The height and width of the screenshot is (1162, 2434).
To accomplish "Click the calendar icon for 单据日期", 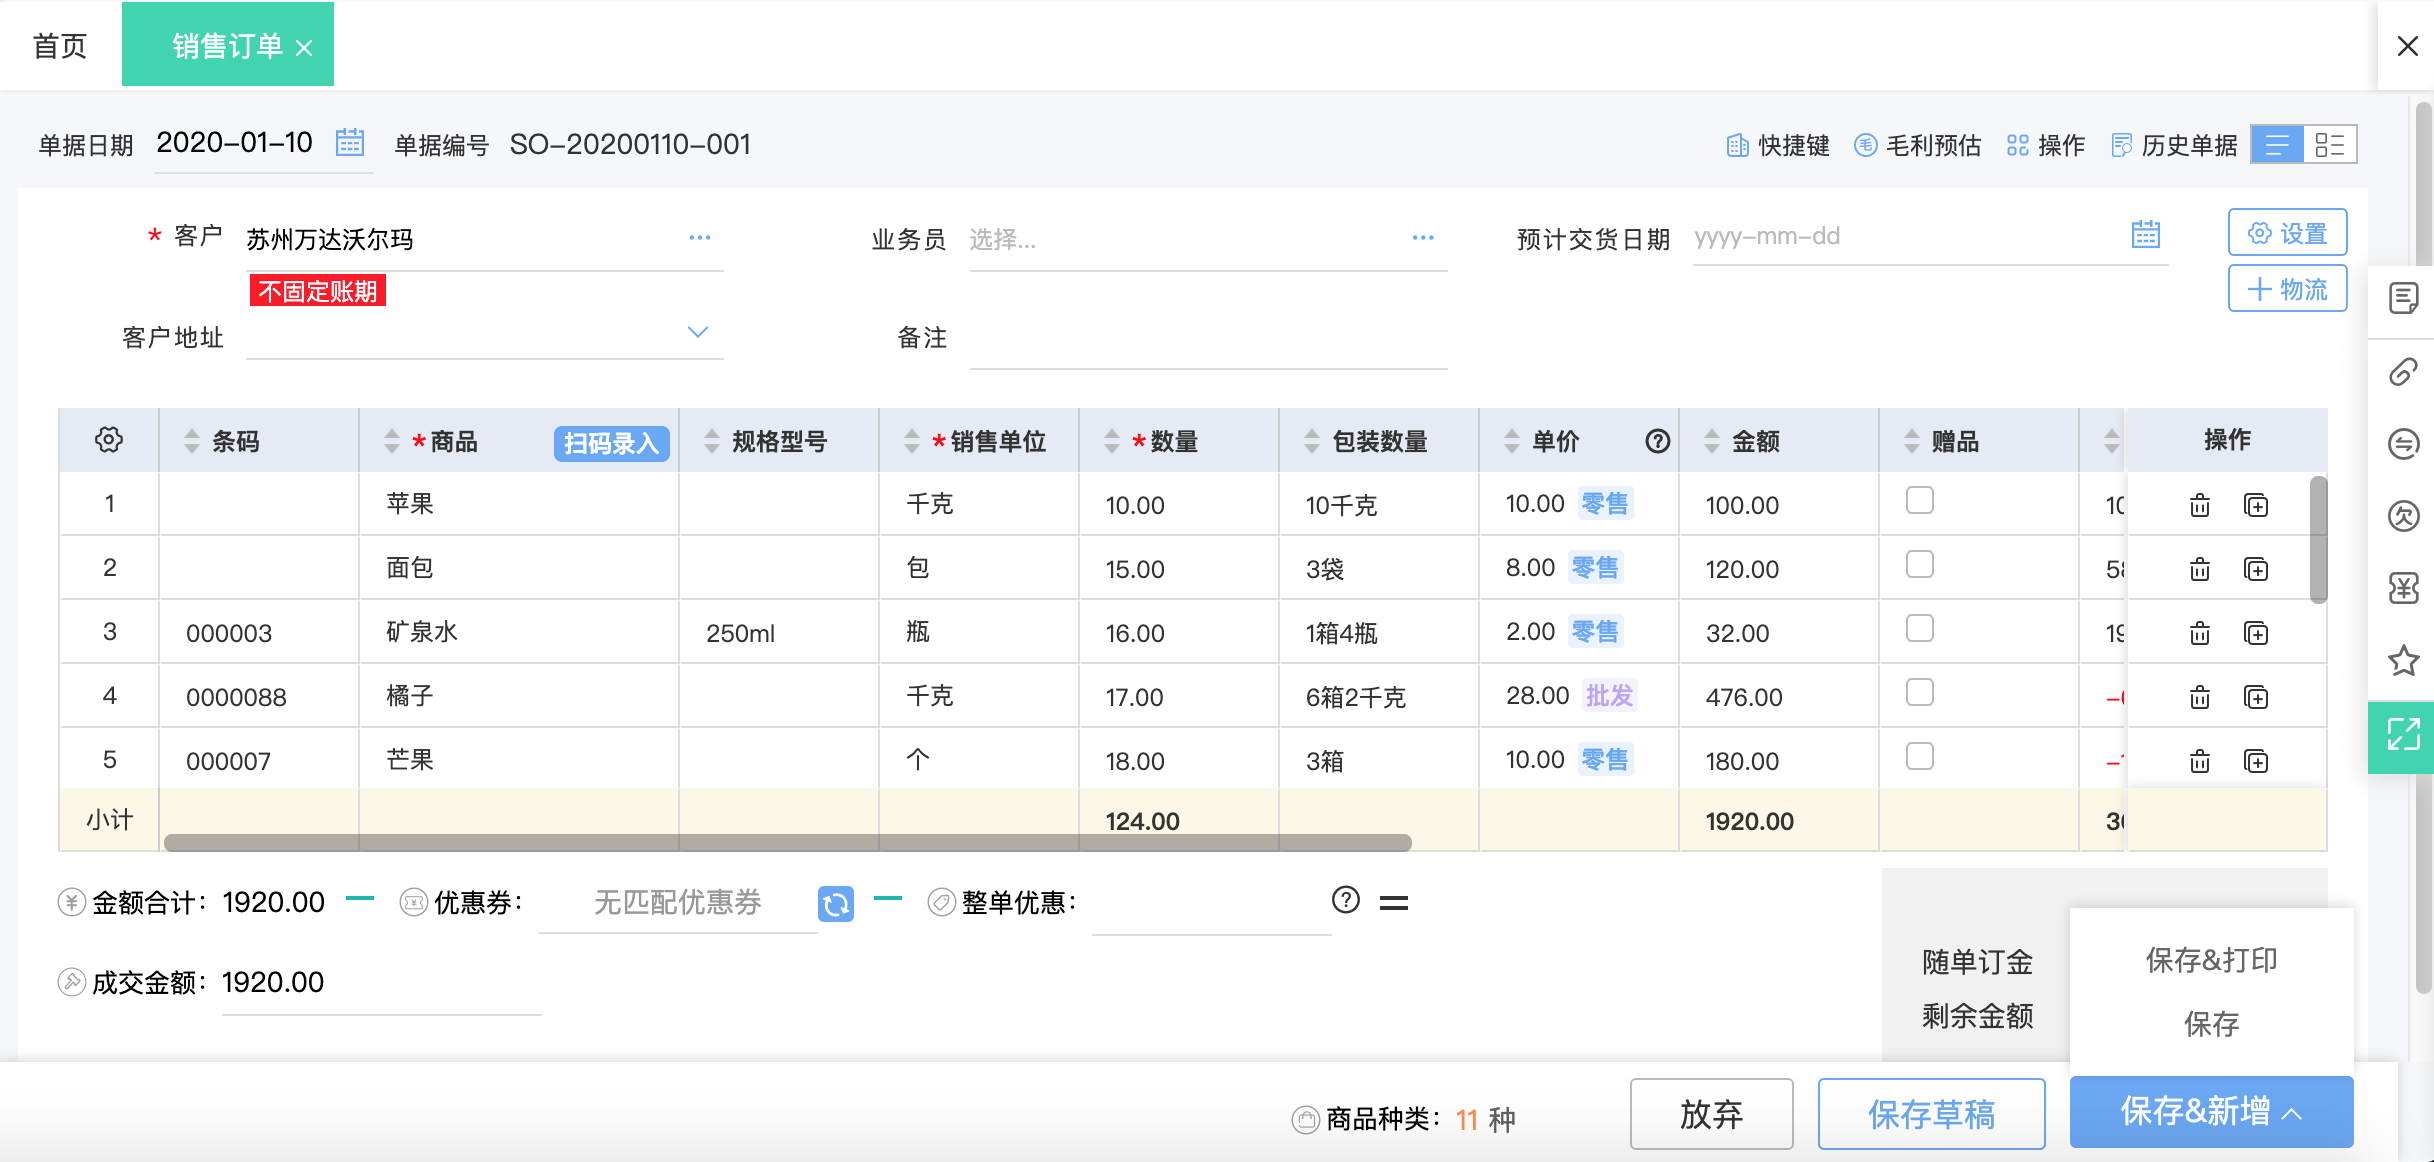I will coord(349,144).
